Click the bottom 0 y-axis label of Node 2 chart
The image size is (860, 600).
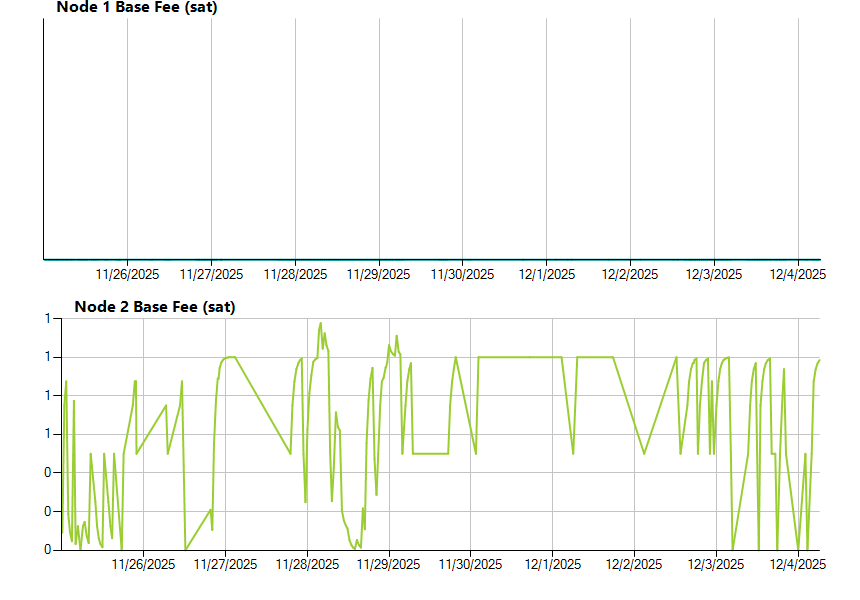coord(46,550)
